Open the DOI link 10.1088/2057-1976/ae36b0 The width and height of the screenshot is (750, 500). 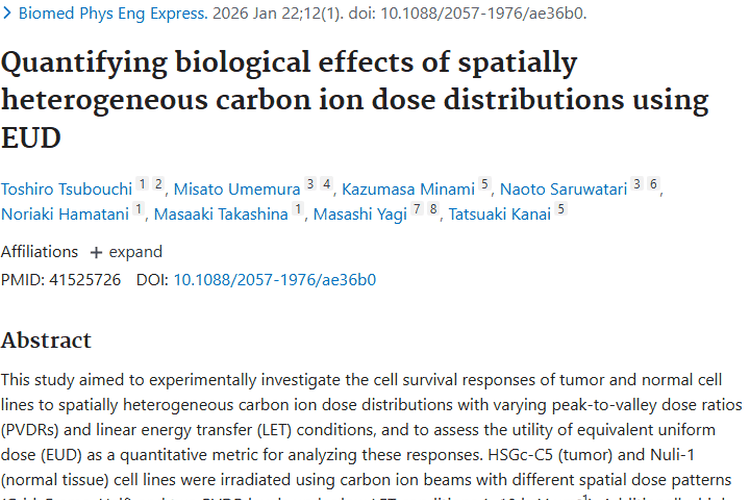[x=275, y=280]
